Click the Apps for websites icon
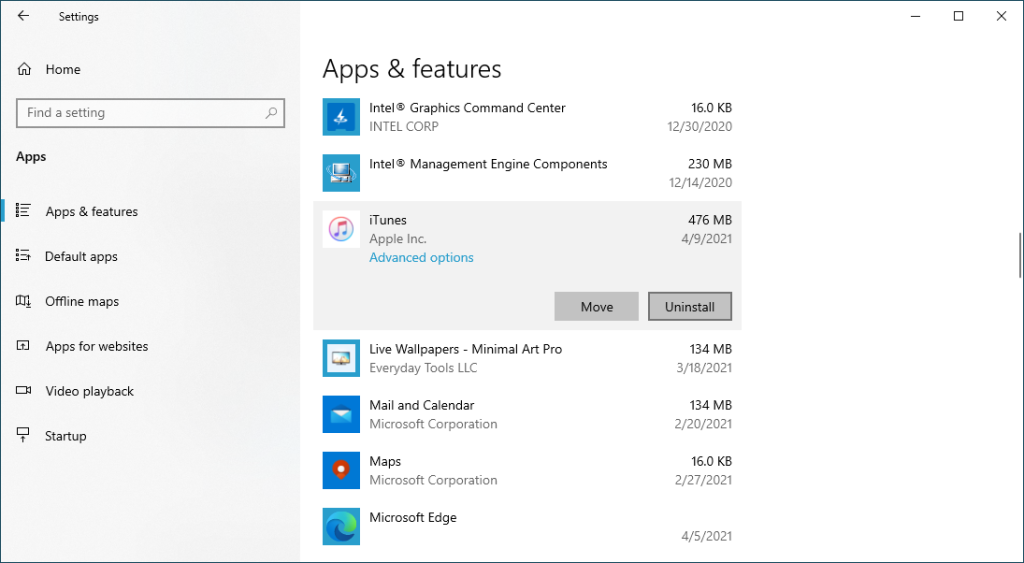Screen dimensions: 1024x563 [x=24, y=346]
